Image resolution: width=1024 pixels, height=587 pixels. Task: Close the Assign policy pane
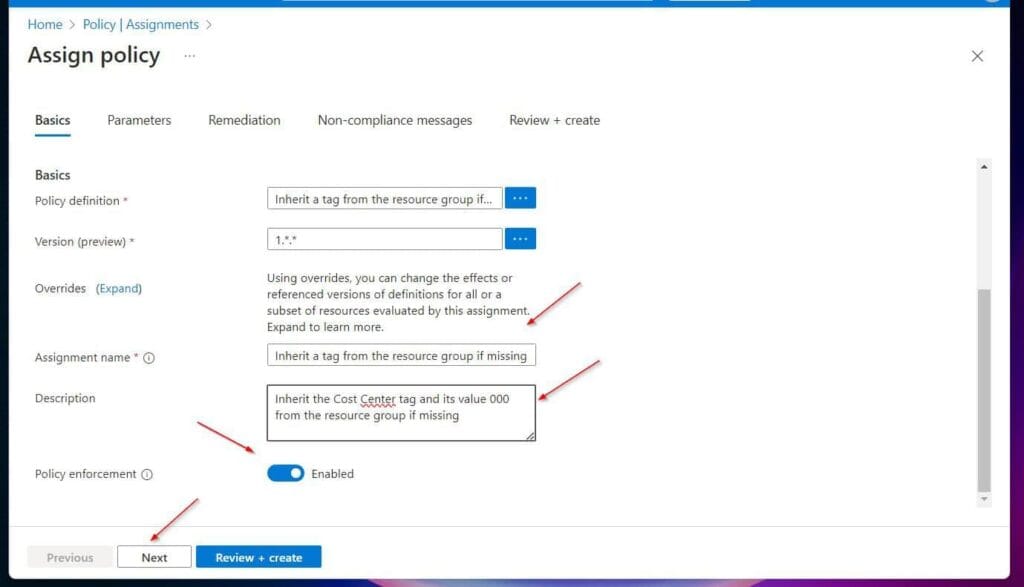(x=977, y=56)
